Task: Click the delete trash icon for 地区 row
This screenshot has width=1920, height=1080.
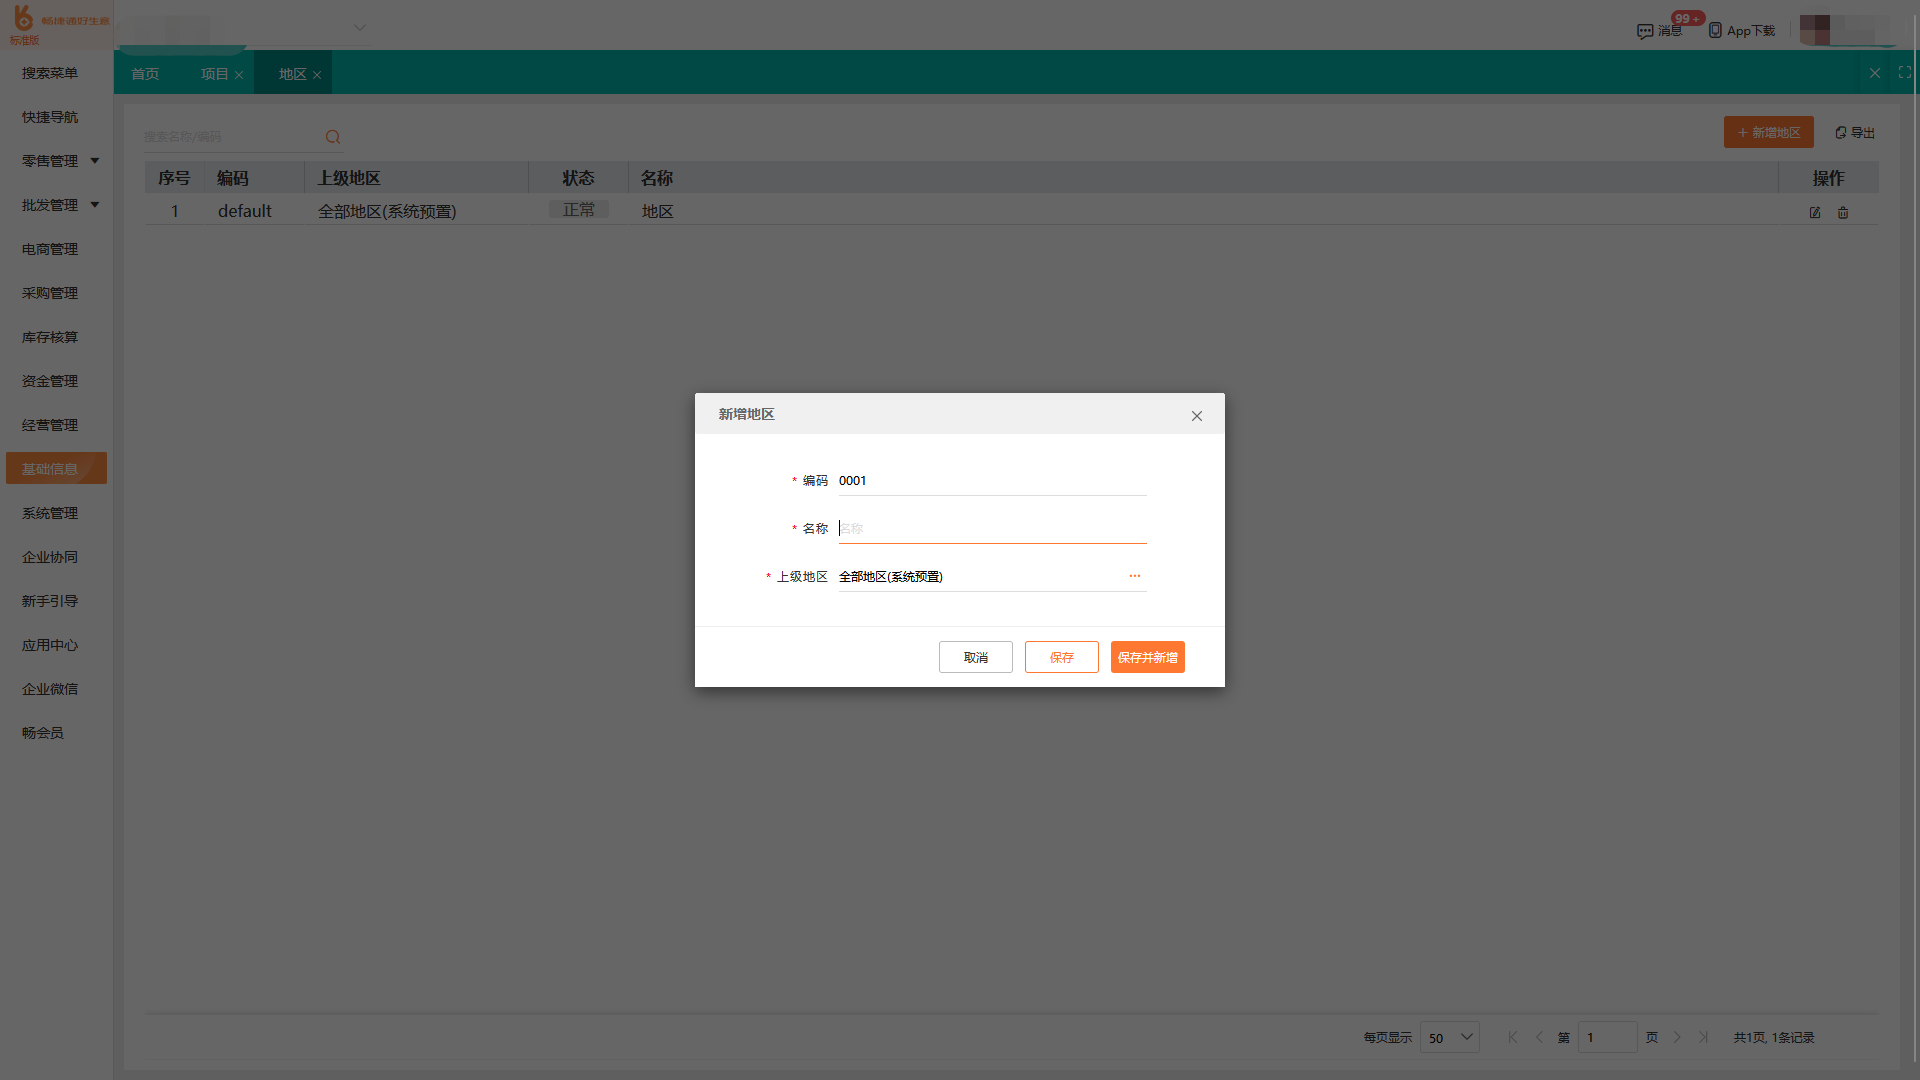Action: [1842, 212]
